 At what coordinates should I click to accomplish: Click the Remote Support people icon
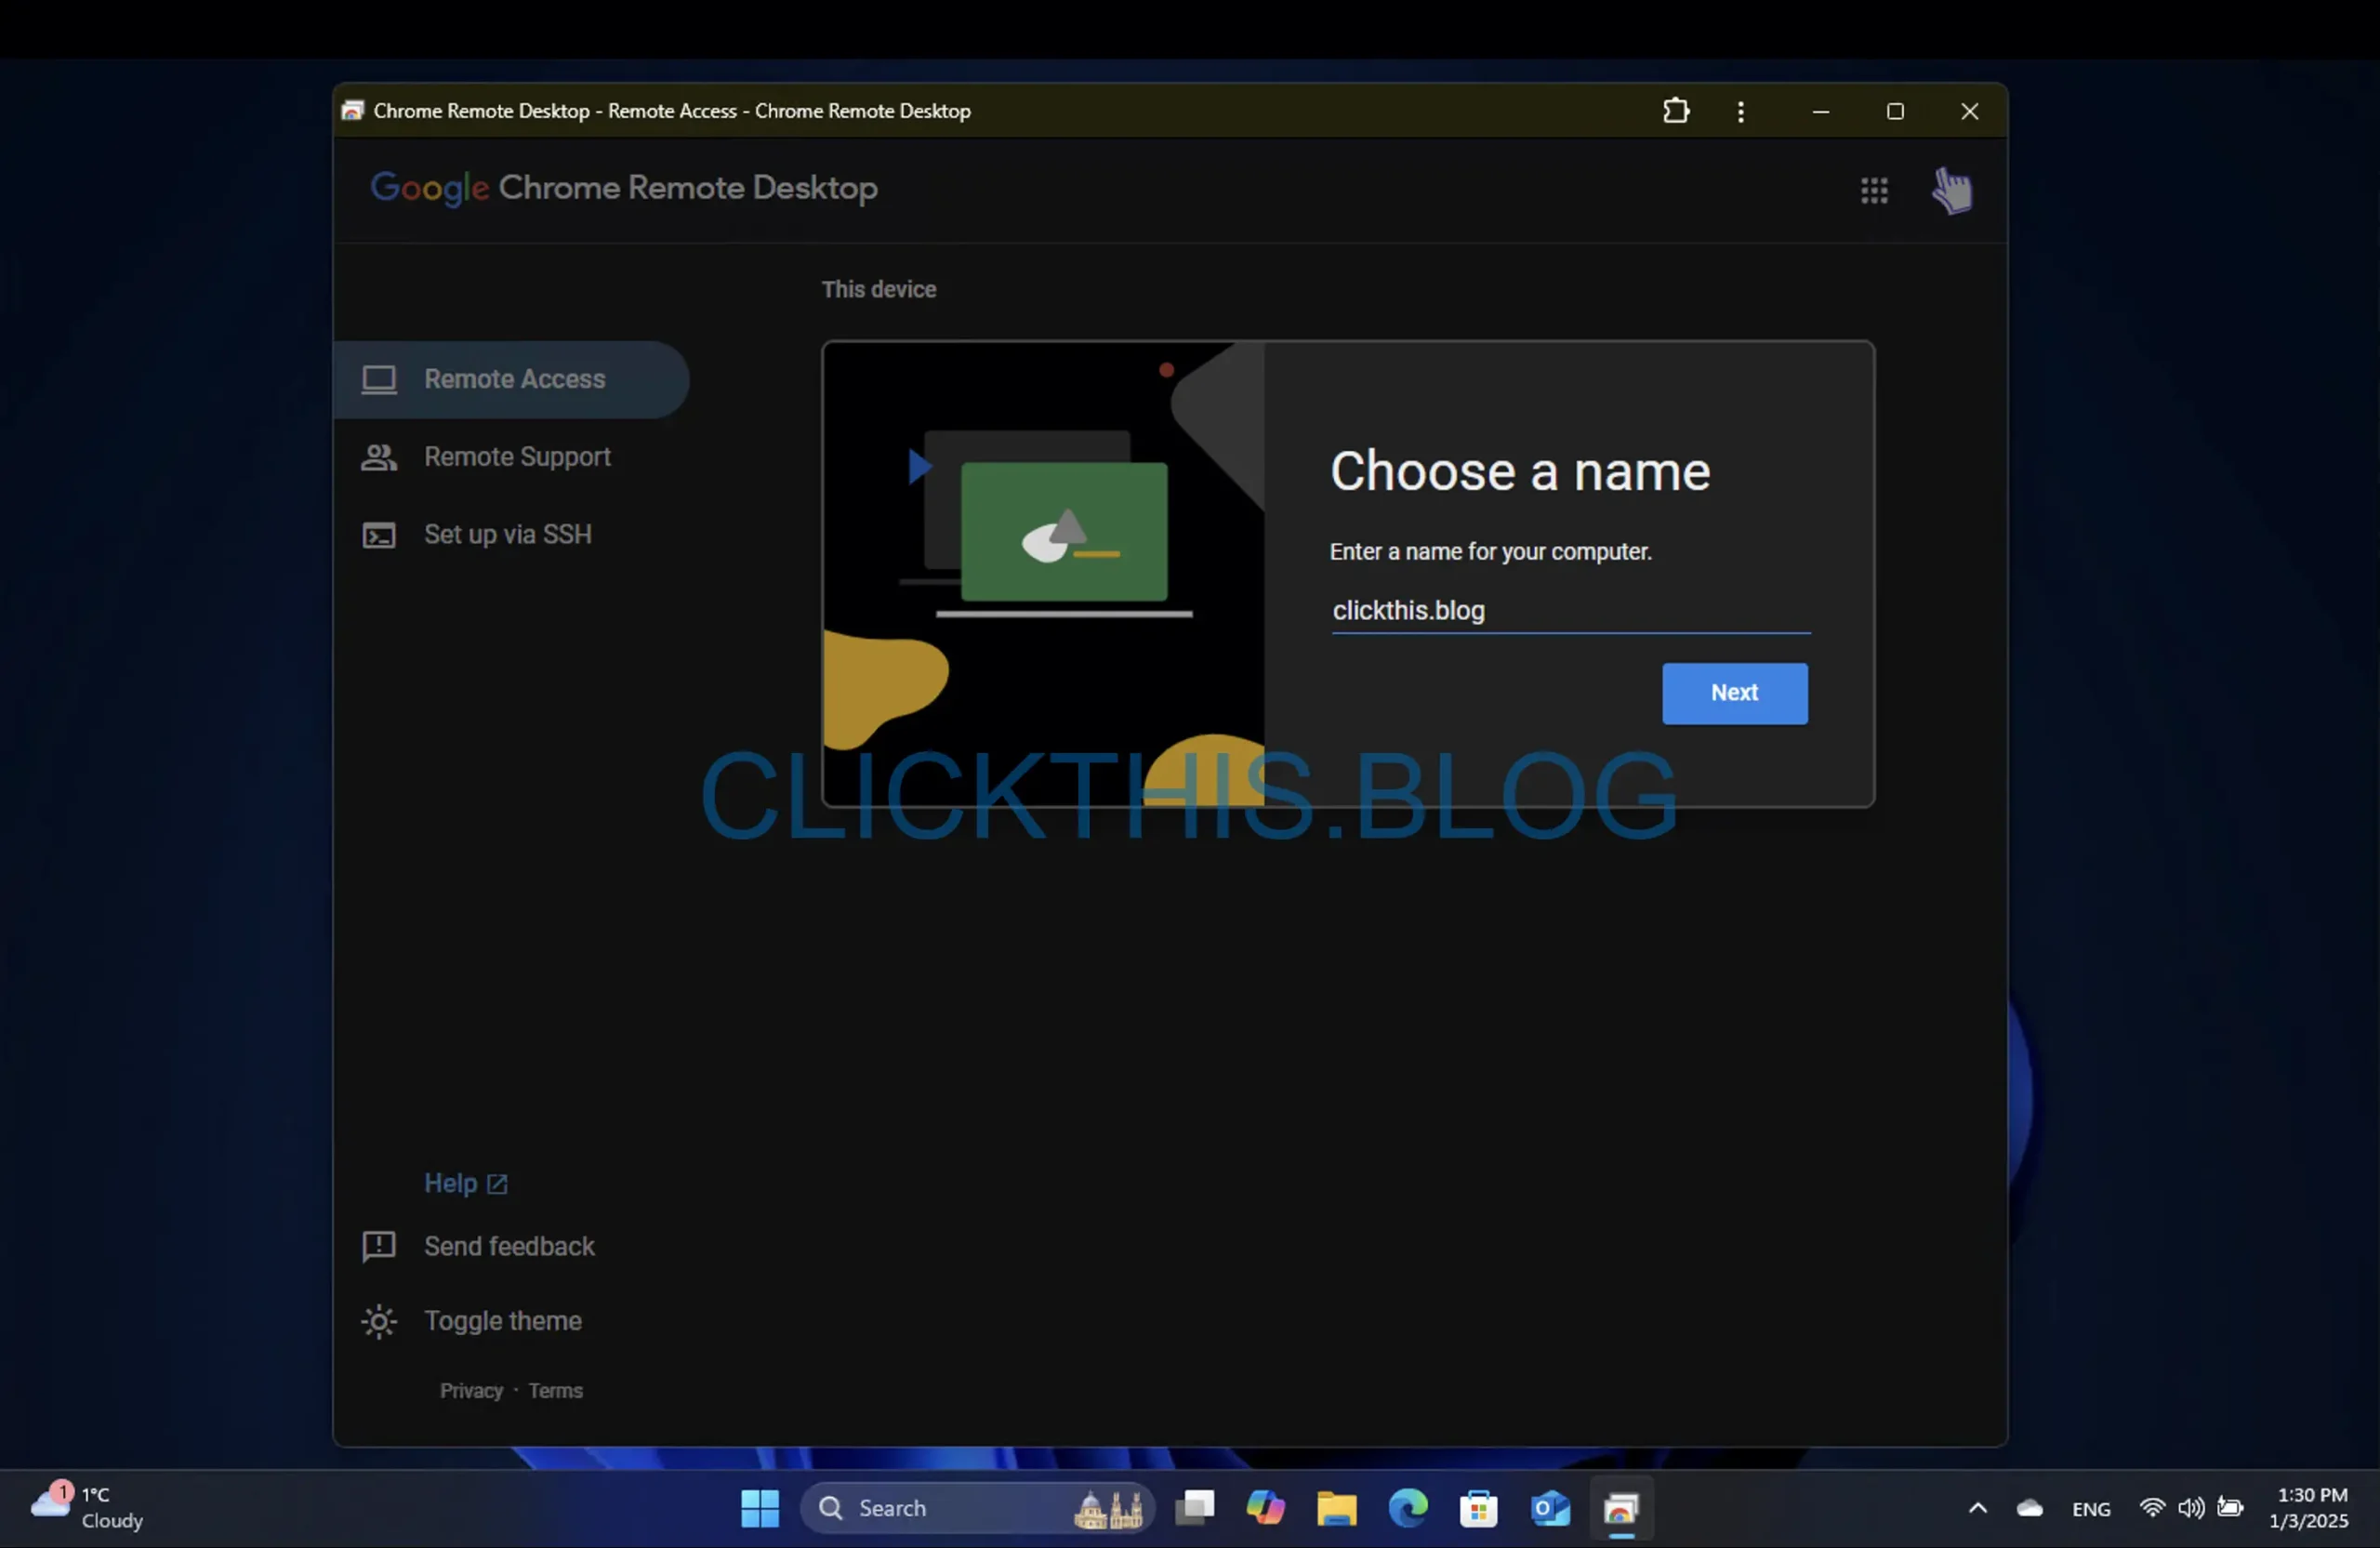click(379, 457)
